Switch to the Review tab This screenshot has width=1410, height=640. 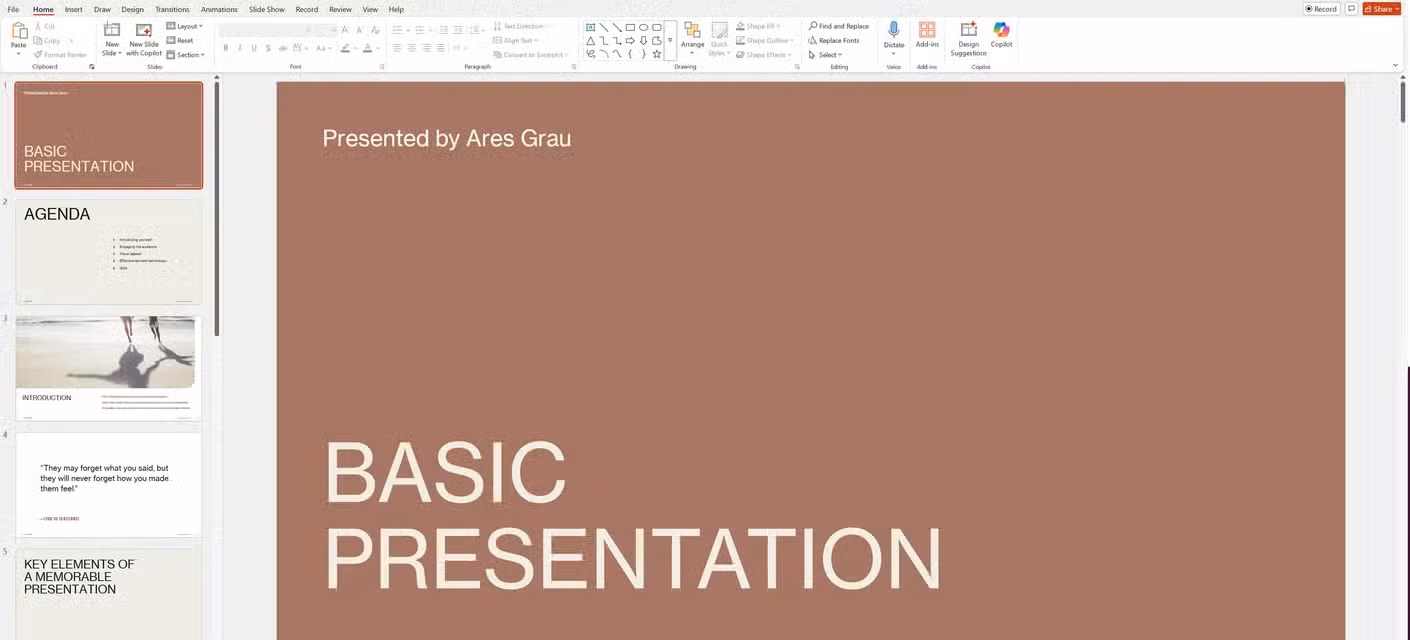340,9
